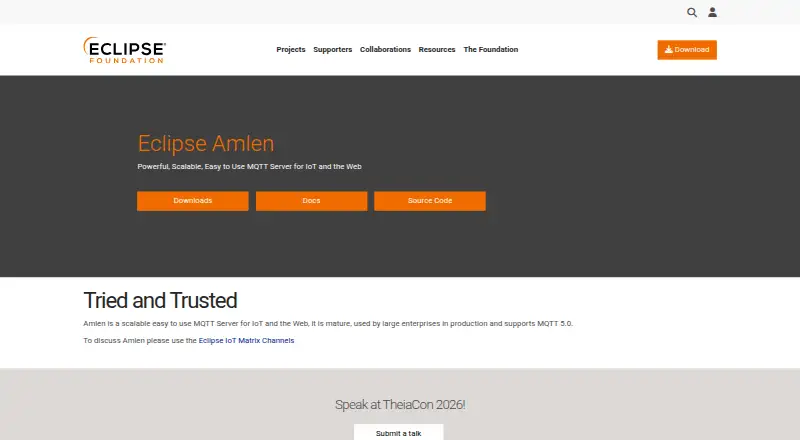Click the 'Amlen is a scalable easy to use' paragraph
Screen dimensions: 800x440
click(328, 324)
